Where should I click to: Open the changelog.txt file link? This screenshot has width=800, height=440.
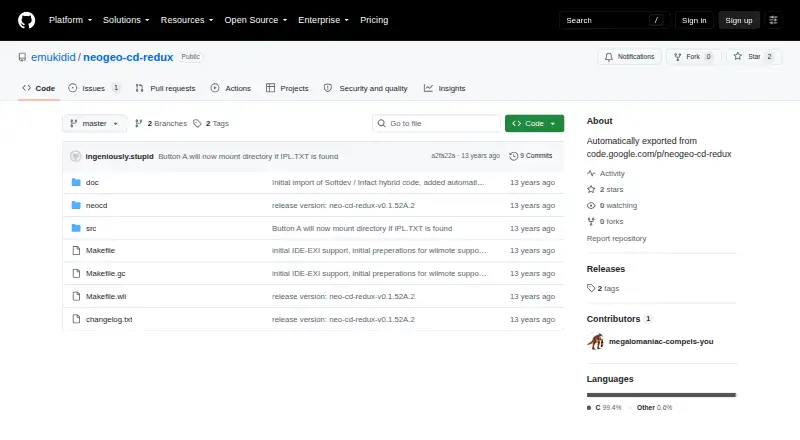109,320
